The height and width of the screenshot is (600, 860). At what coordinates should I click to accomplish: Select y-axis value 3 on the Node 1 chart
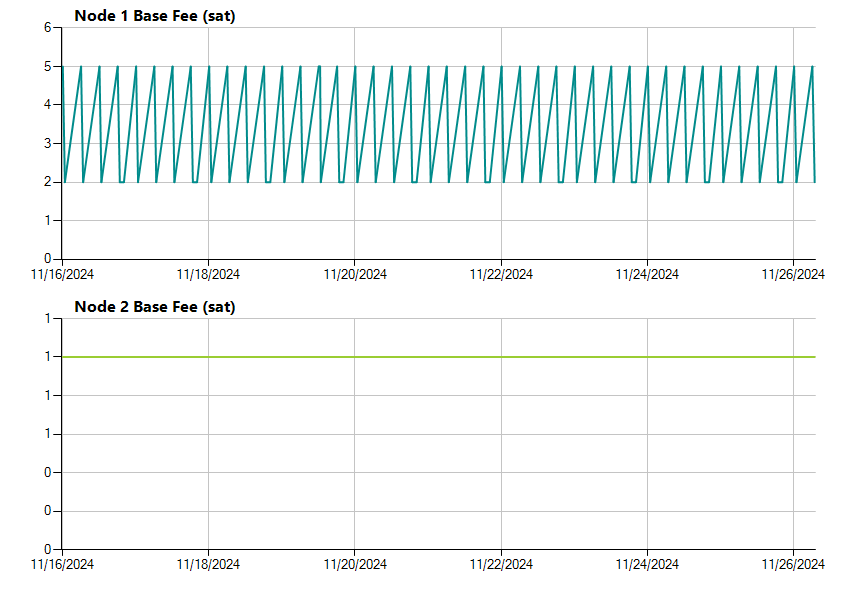(x=47, y=143)
